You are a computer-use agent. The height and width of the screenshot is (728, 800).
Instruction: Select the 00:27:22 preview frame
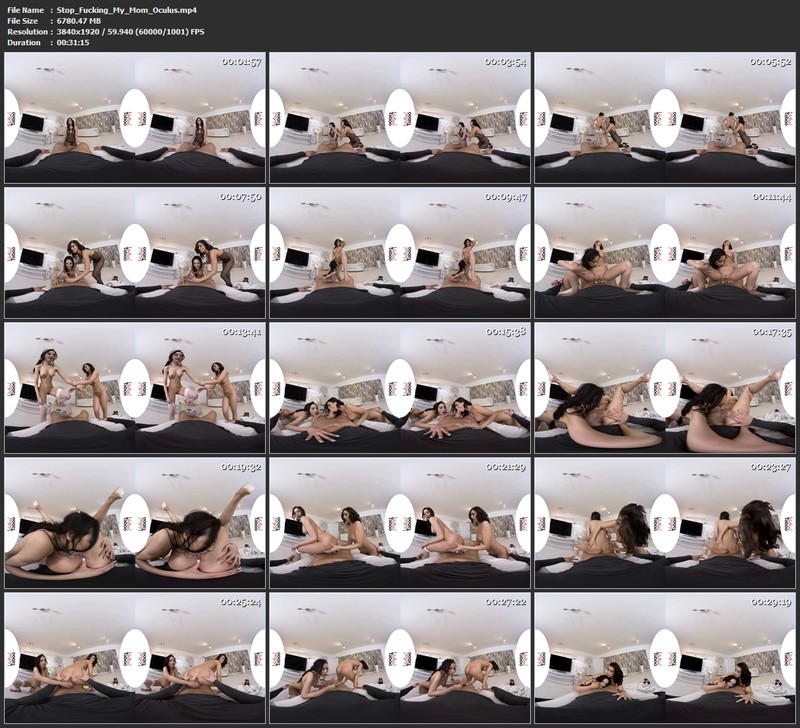[400, 656]
